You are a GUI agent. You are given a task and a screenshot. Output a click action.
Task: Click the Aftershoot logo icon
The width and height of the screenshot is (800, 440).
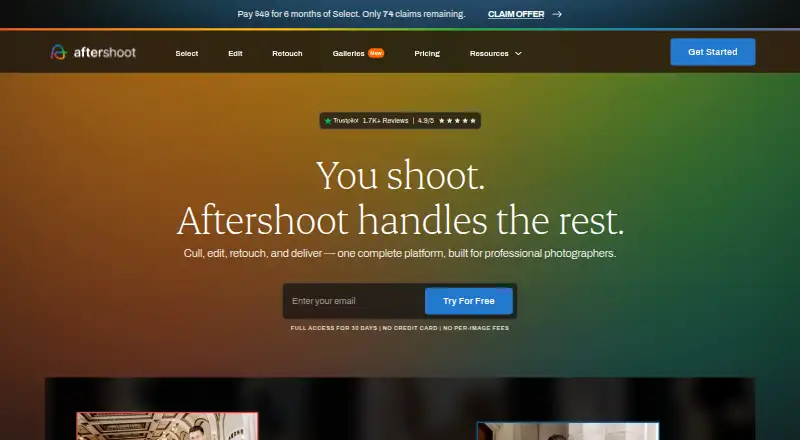click(x=59, y=52)
